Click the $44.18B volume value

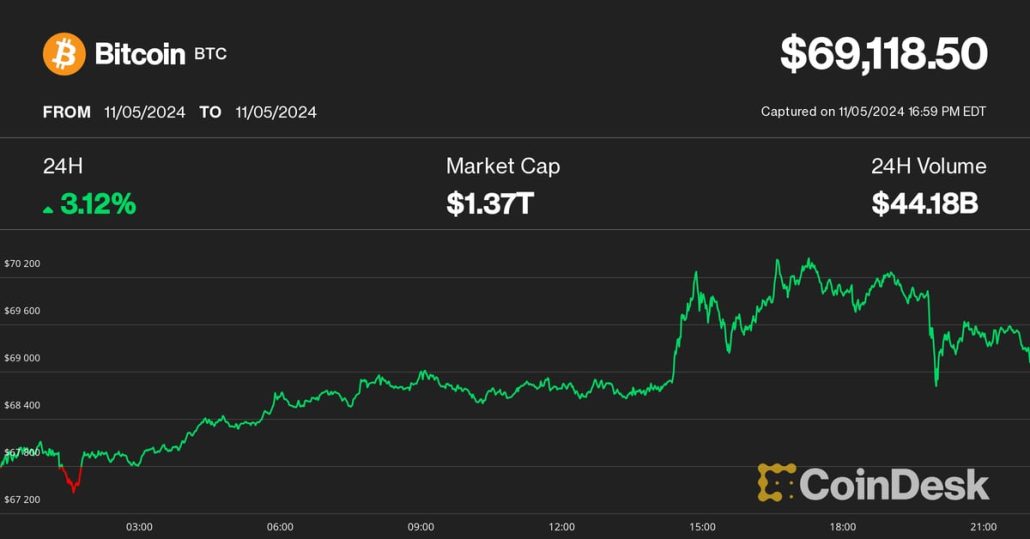coord(924,205)
